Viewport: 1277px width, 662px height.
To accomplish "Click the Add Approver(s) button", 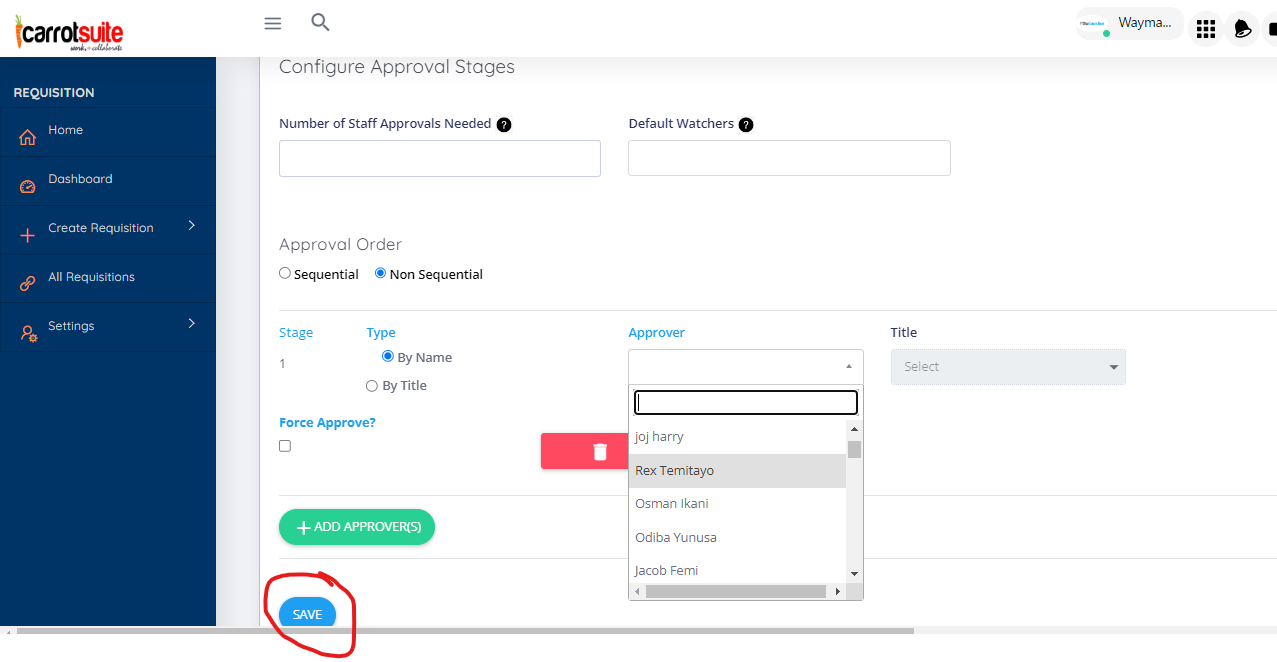I will click(x=357, y=527).
